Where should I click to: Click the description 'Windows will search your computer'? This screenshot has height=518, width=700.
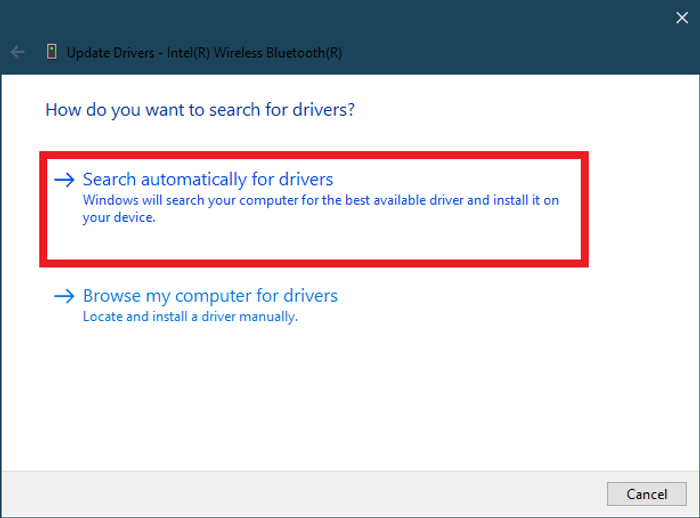(321, 209)
